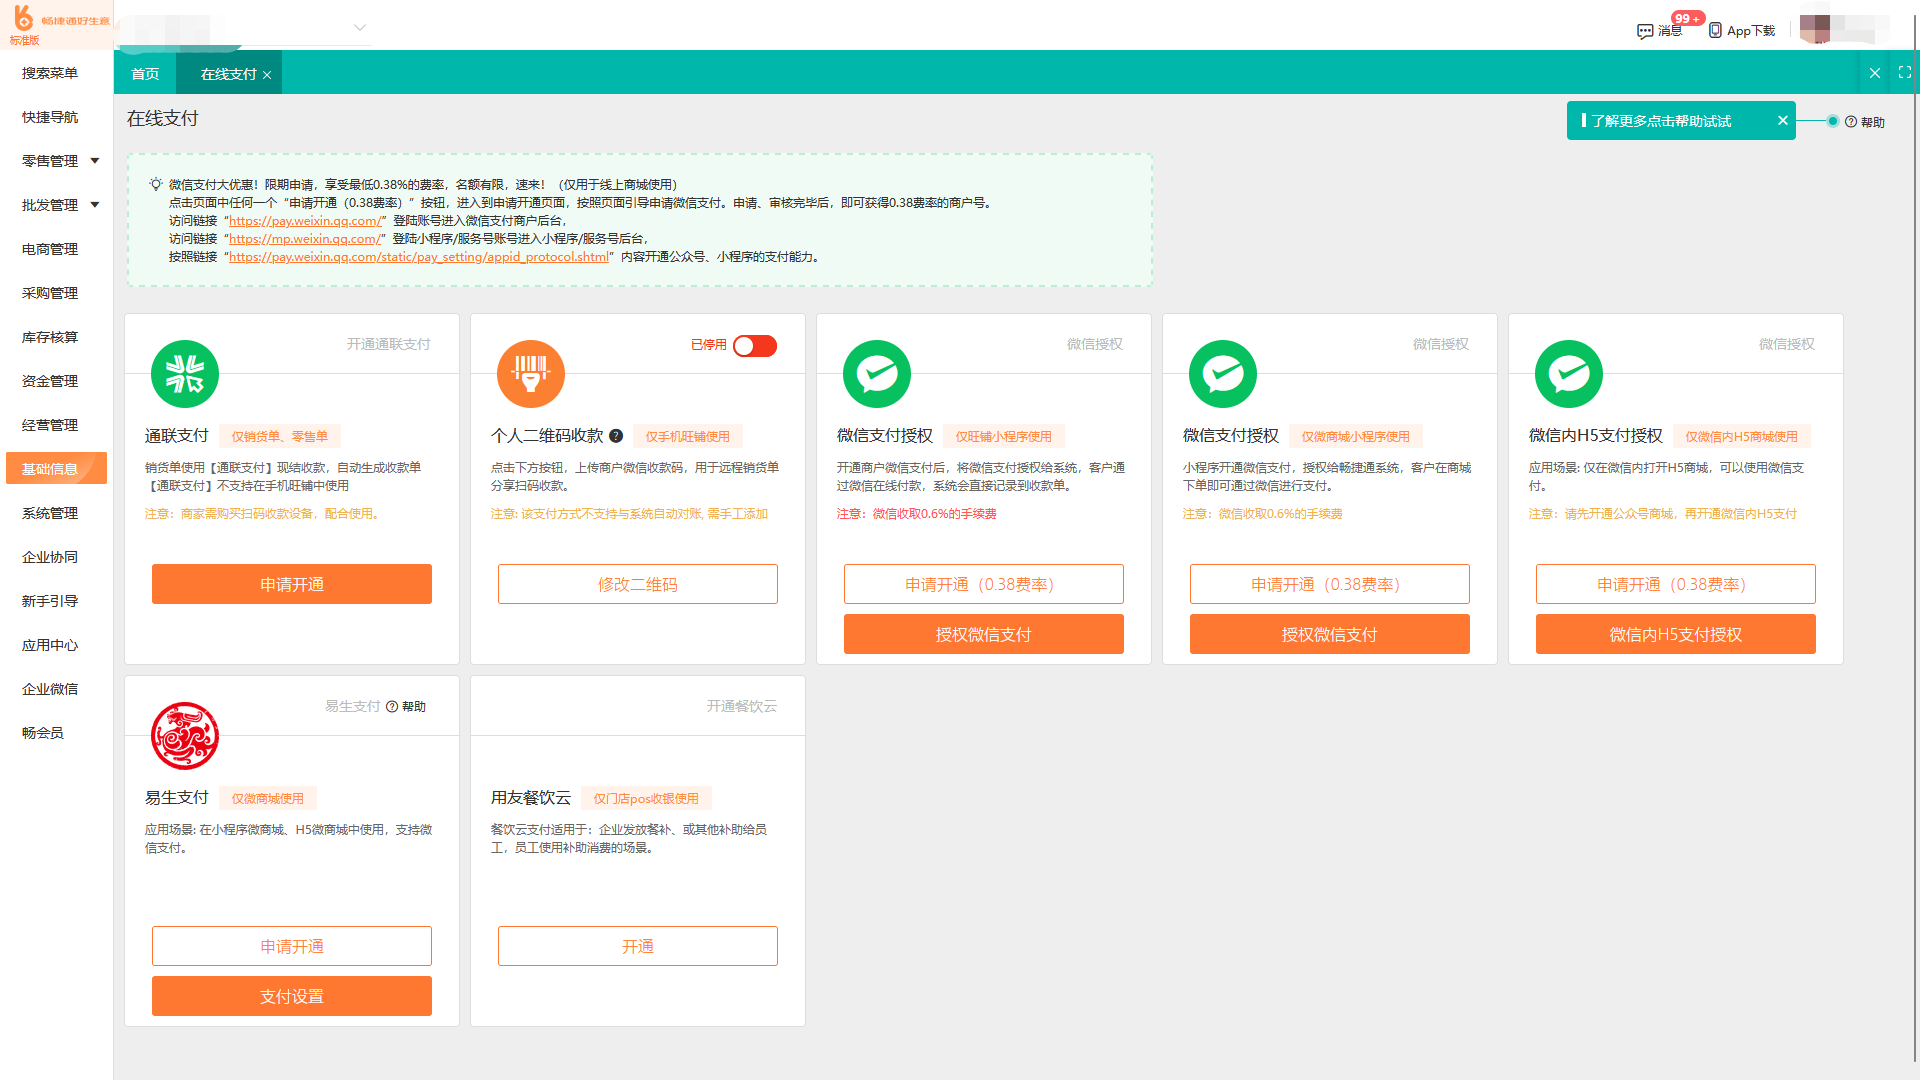Click 首页 menu tab
The height and width of the screenshot is (1080, 1920).
(146, 73)
